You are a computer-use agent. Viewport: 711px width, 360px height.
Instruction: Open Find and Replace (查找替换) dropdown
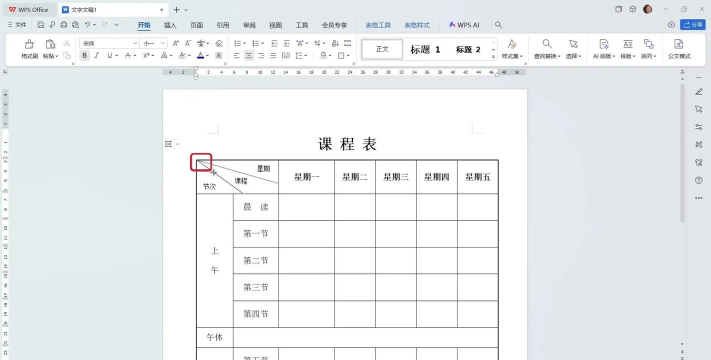547,56
